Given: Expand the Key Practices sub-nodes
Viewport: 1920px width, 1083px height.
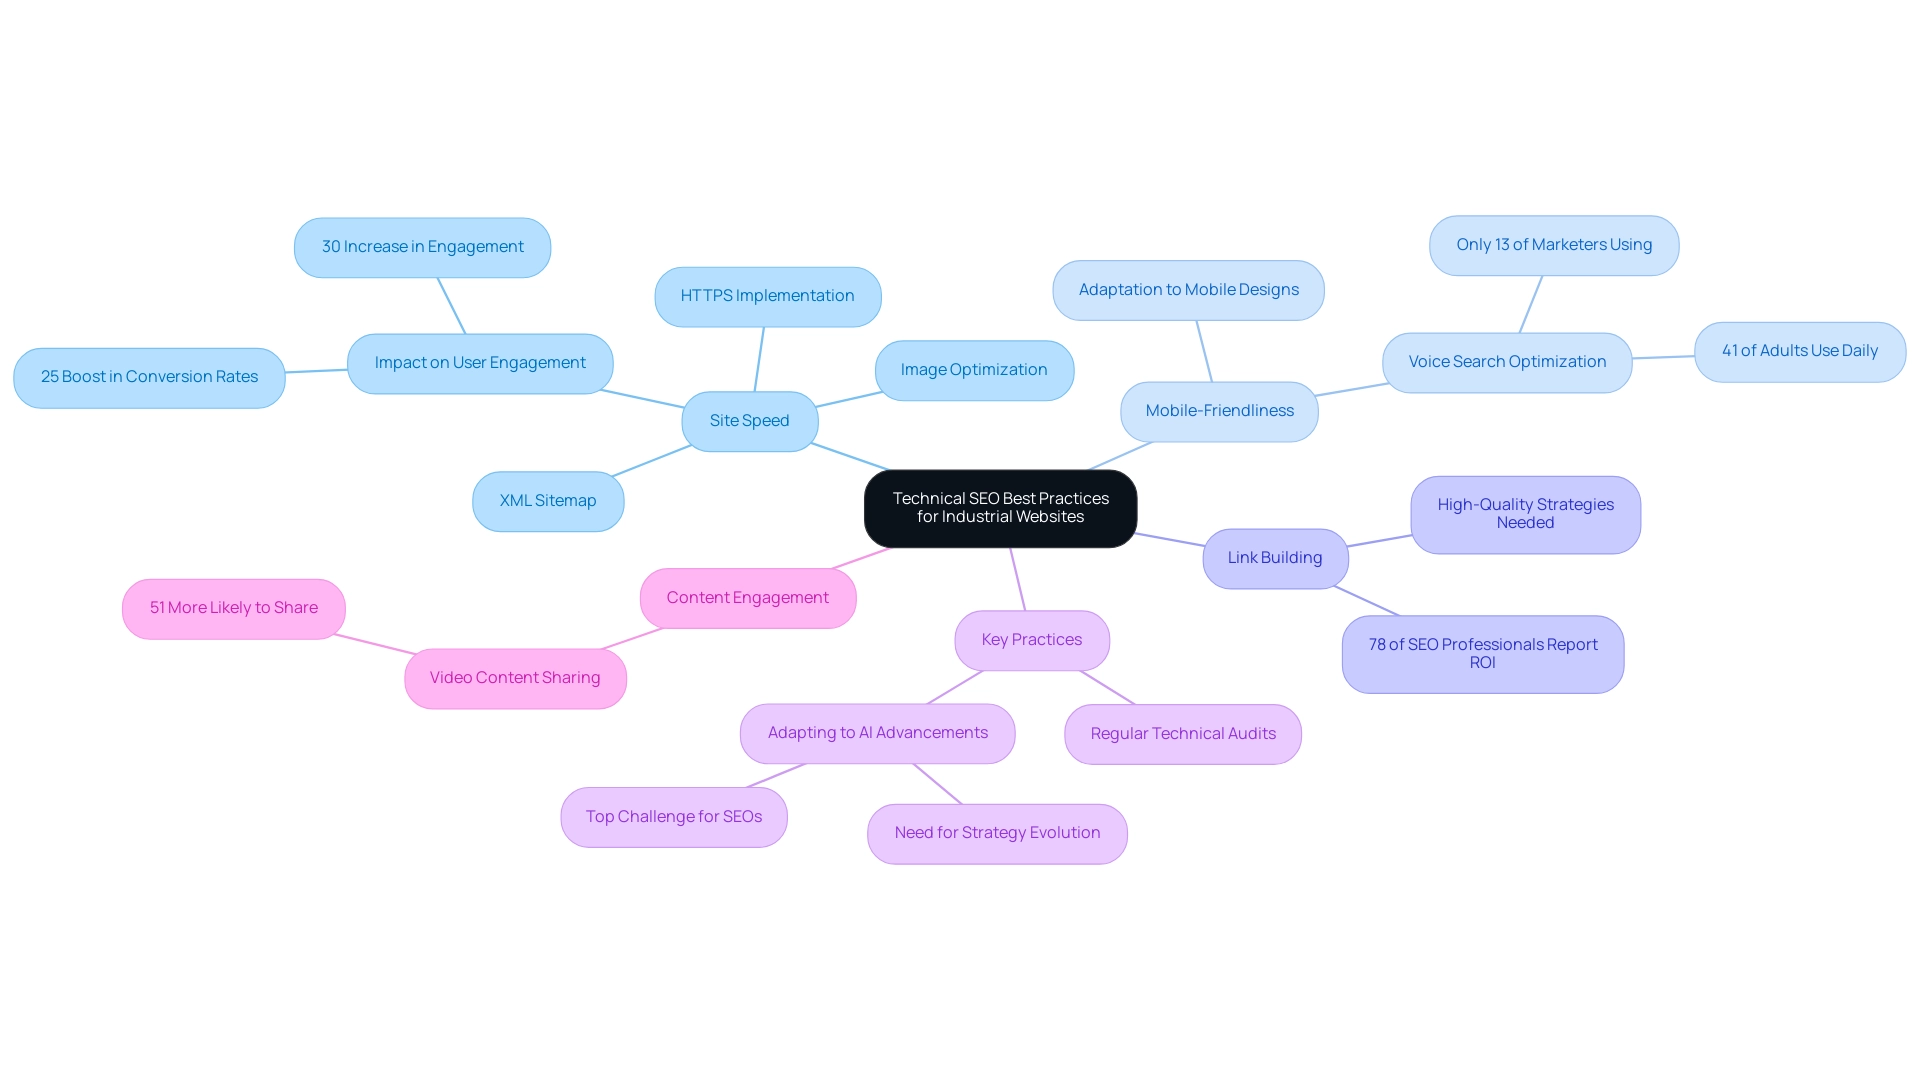Looking at the screenshot, I should 1033,638.
